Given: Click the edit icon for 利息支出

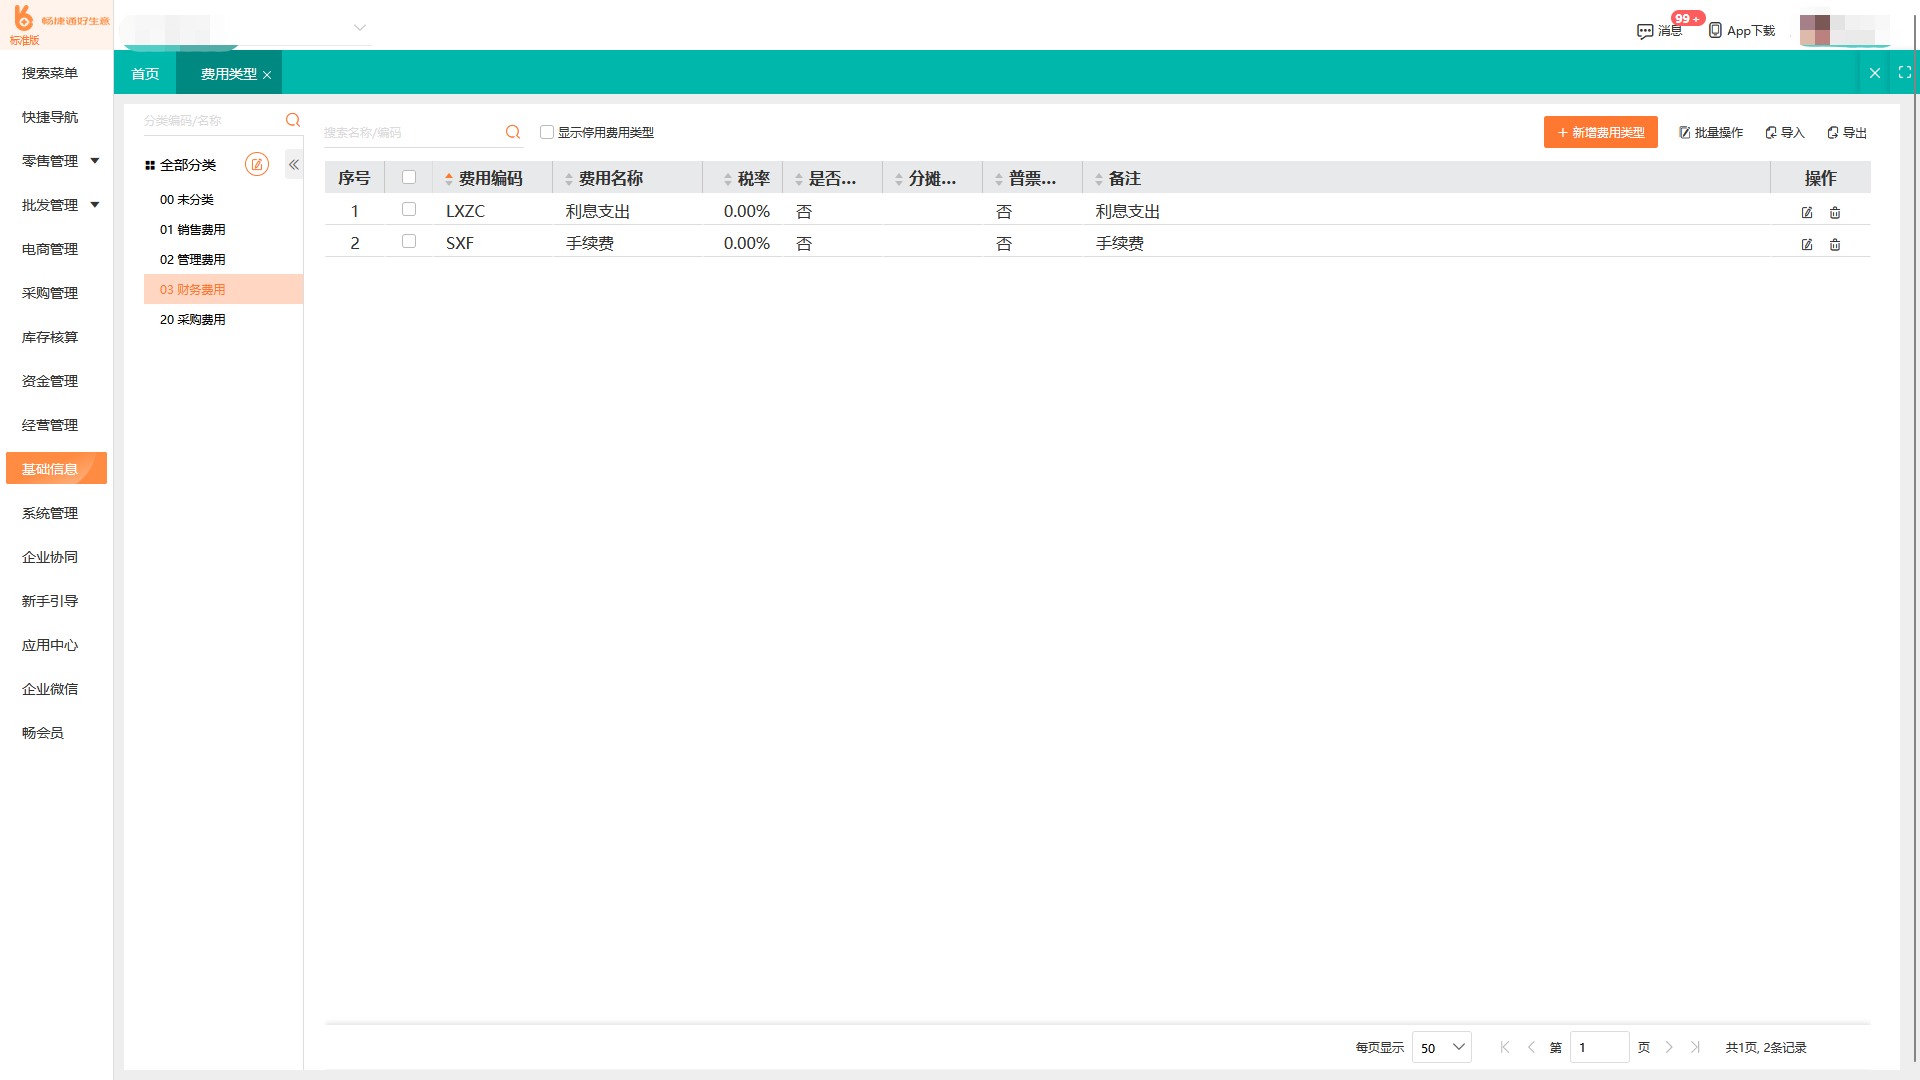Looking at the screenshot, I should coord(1807,211).
